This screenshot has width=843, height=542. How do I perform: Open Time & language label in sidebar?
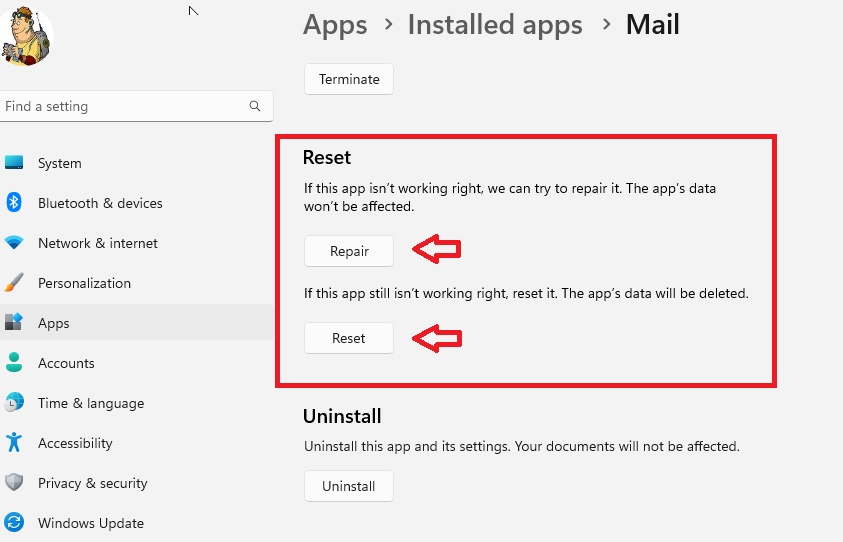tap(91, 403)
